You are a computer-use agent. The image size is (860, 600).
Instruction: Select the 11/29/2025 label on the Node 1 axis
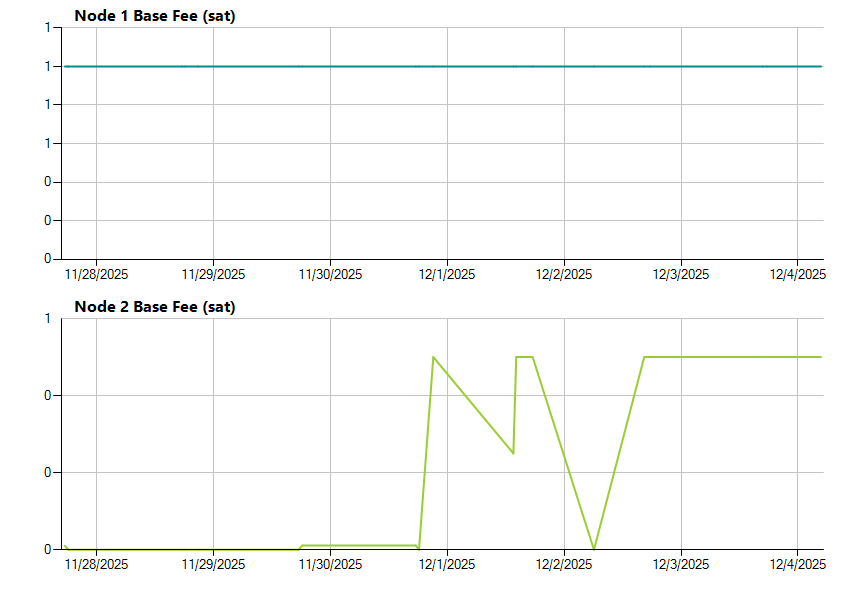213,274
